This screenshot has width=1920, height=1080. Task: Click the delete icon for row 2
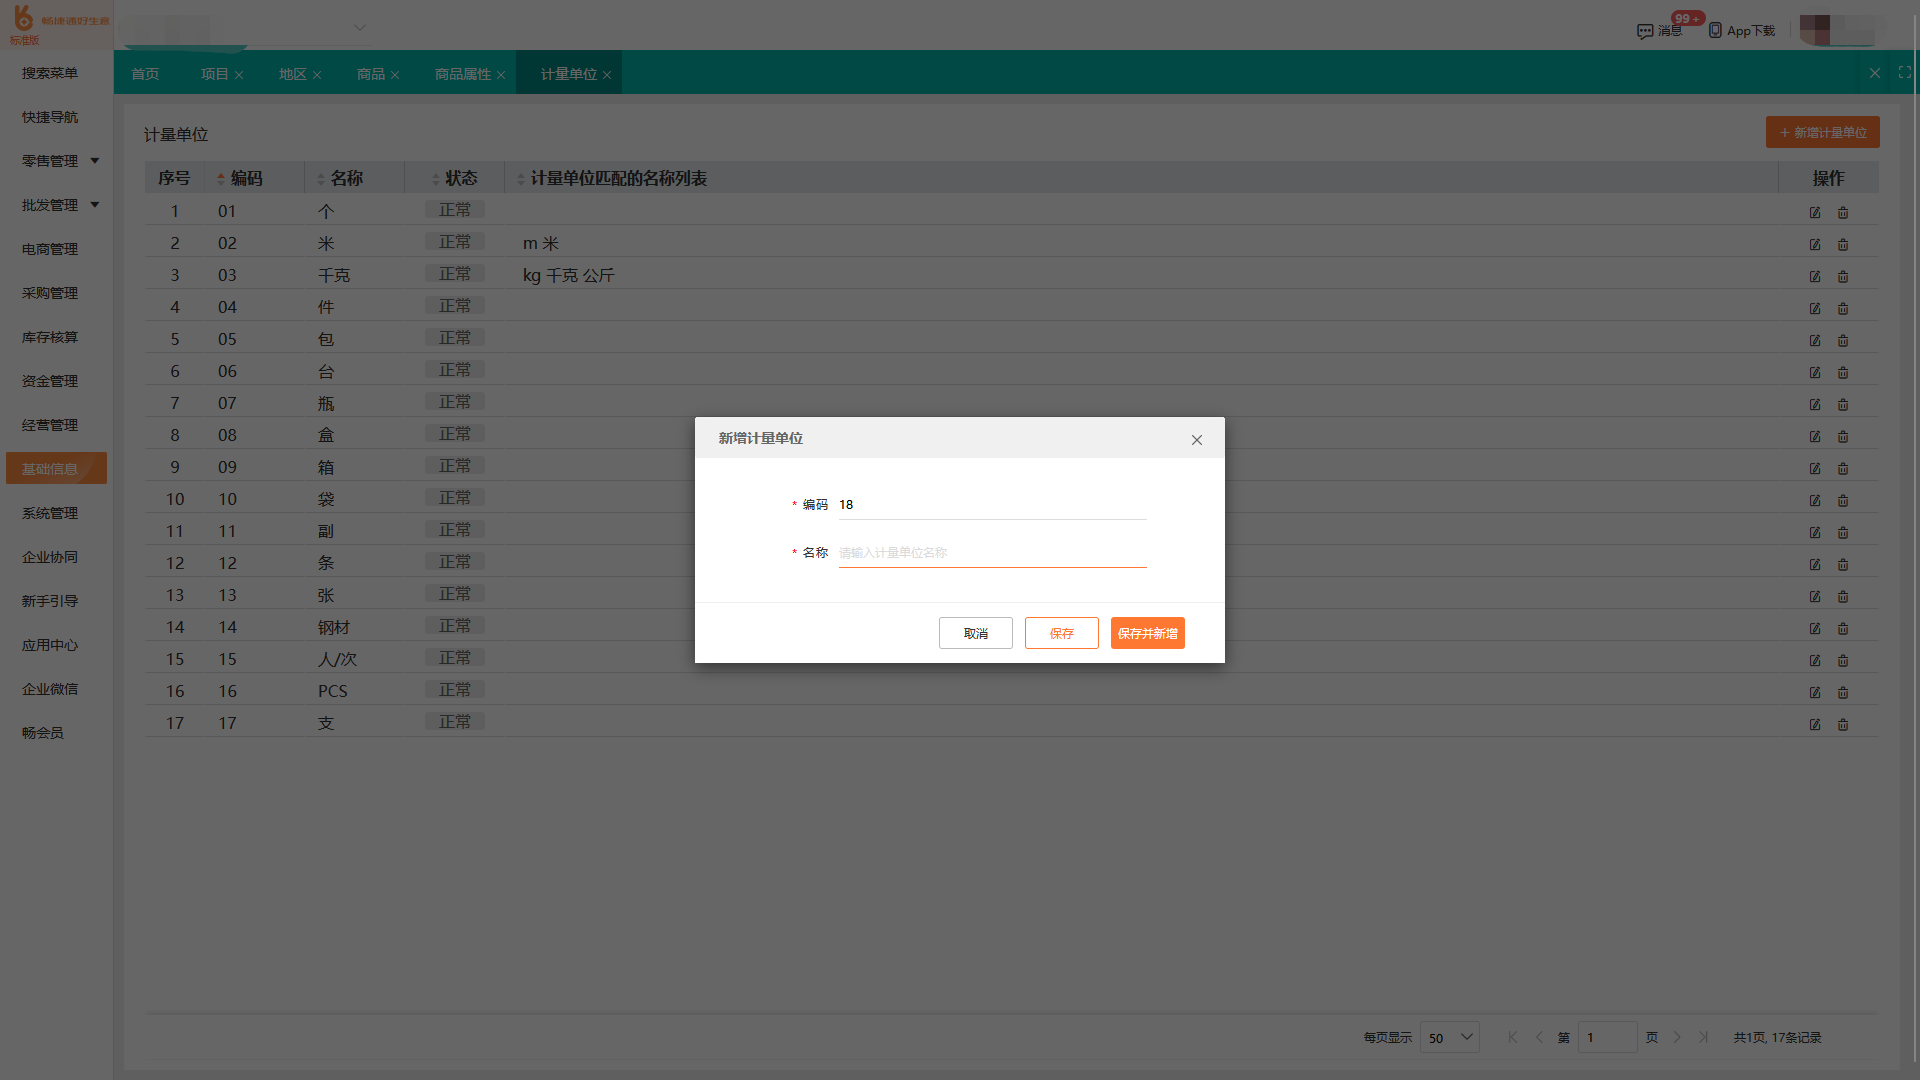(x=1844, y=244)
